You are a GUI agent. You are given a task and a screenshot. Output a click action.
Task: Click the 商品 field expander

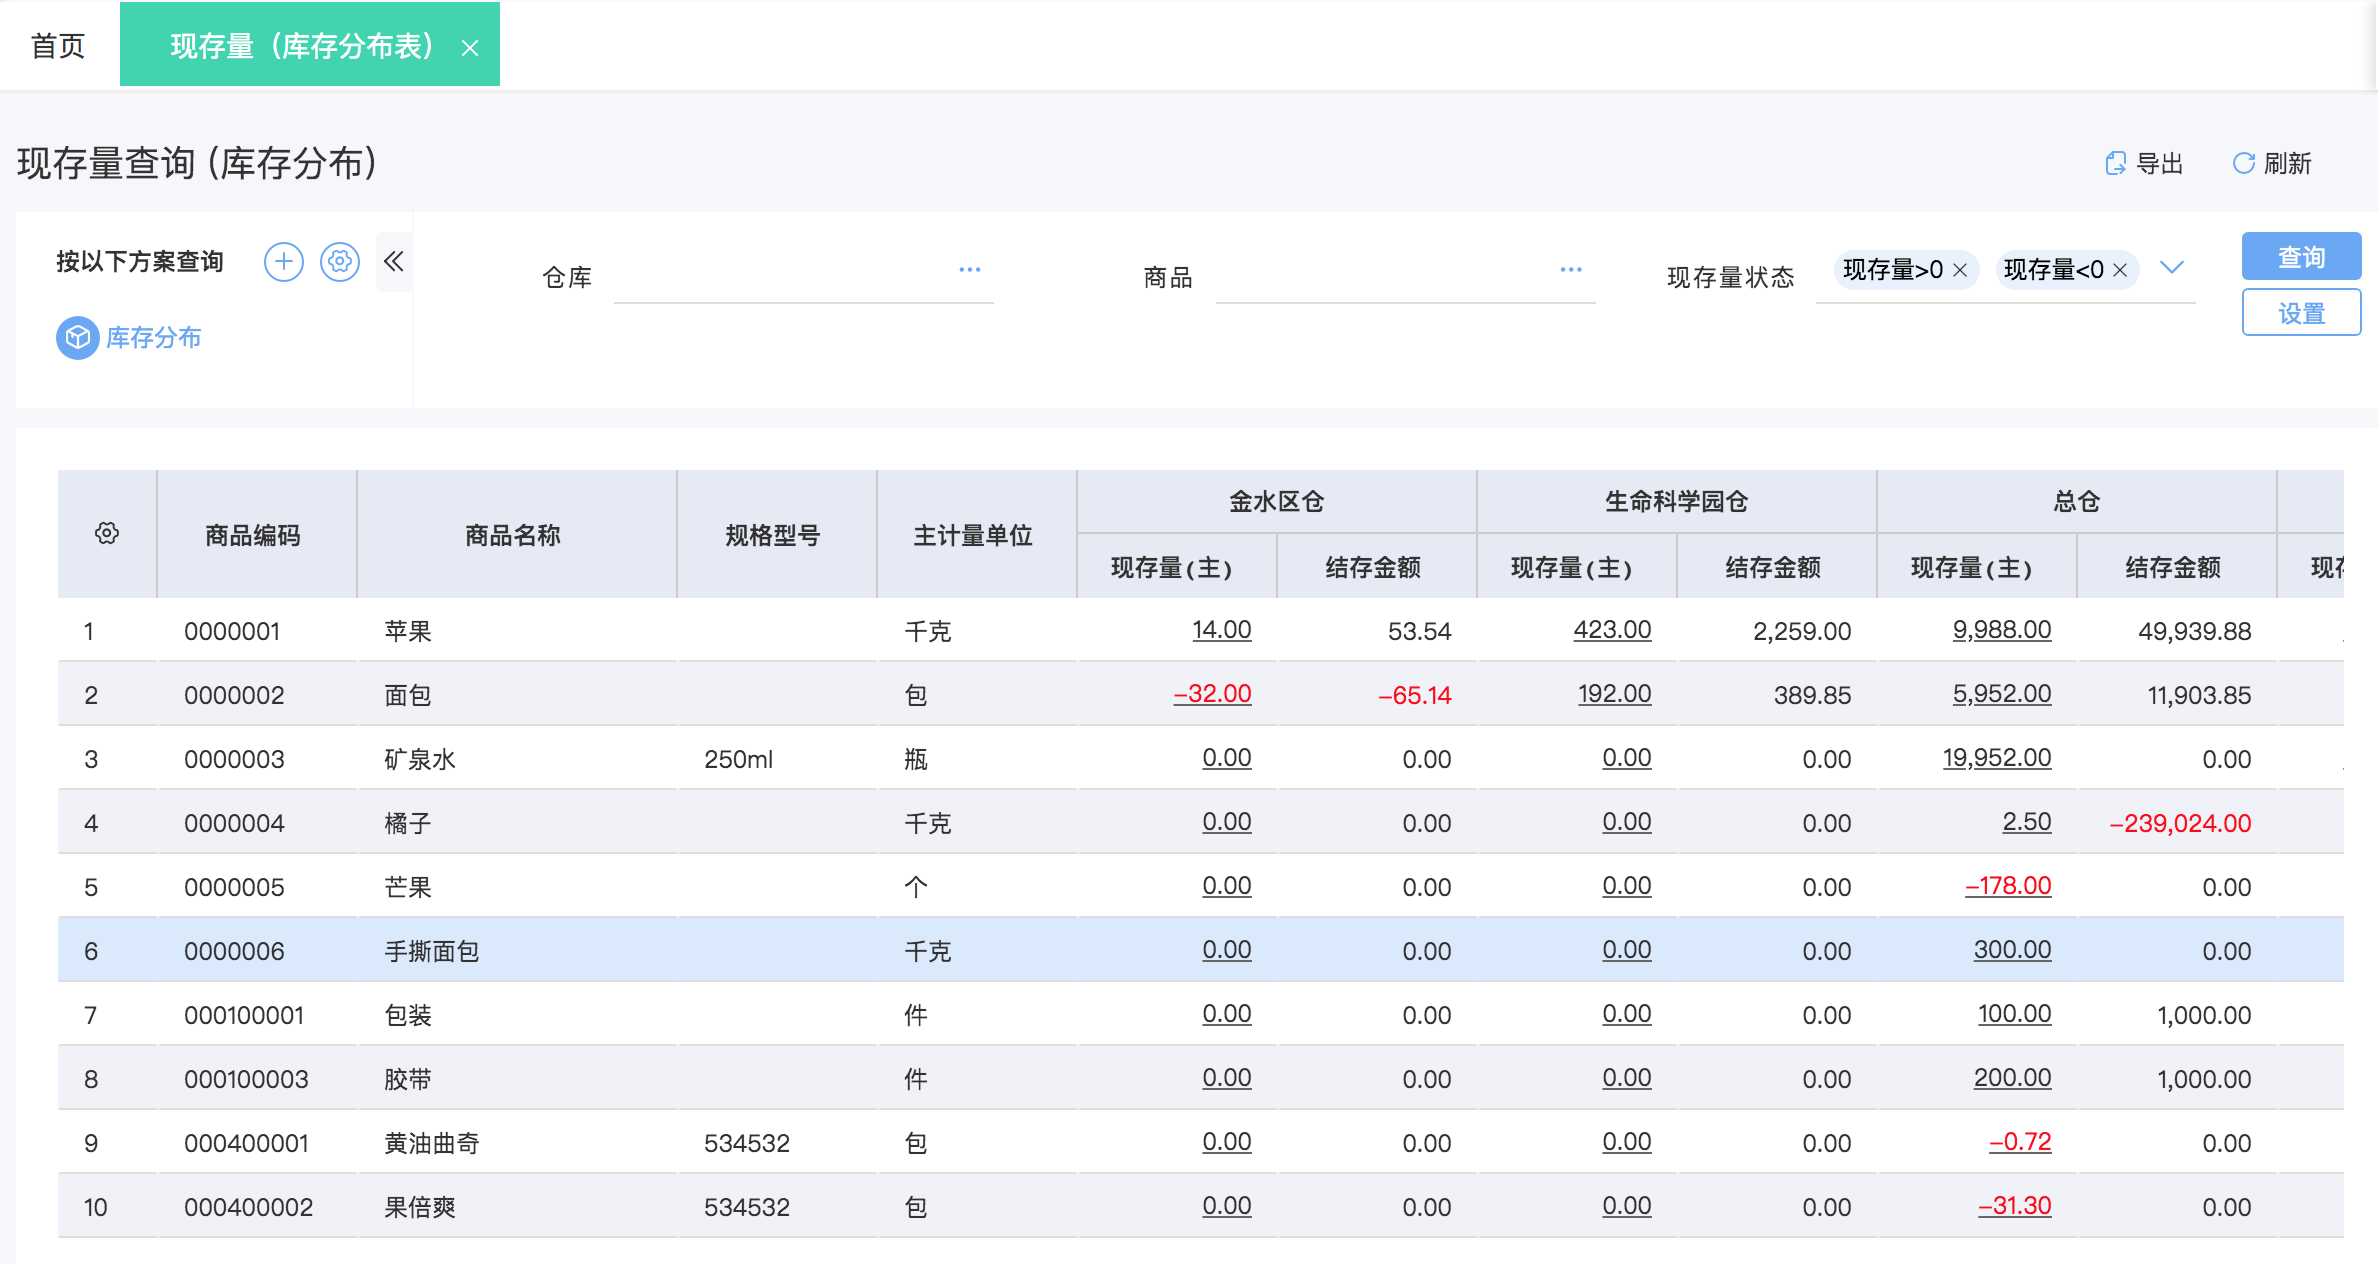click(x=1570, y=269)
